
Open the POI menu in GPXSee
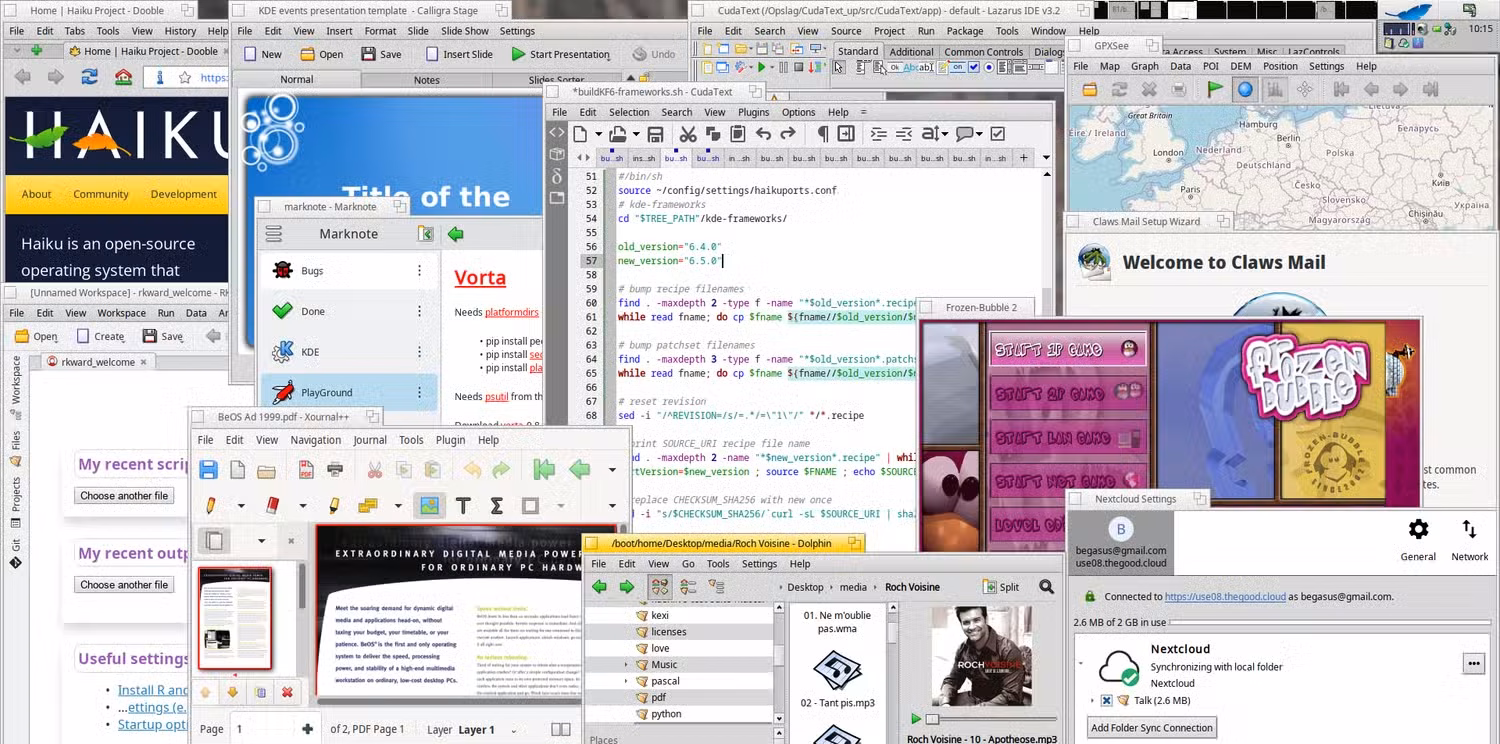click(1211, 66)
